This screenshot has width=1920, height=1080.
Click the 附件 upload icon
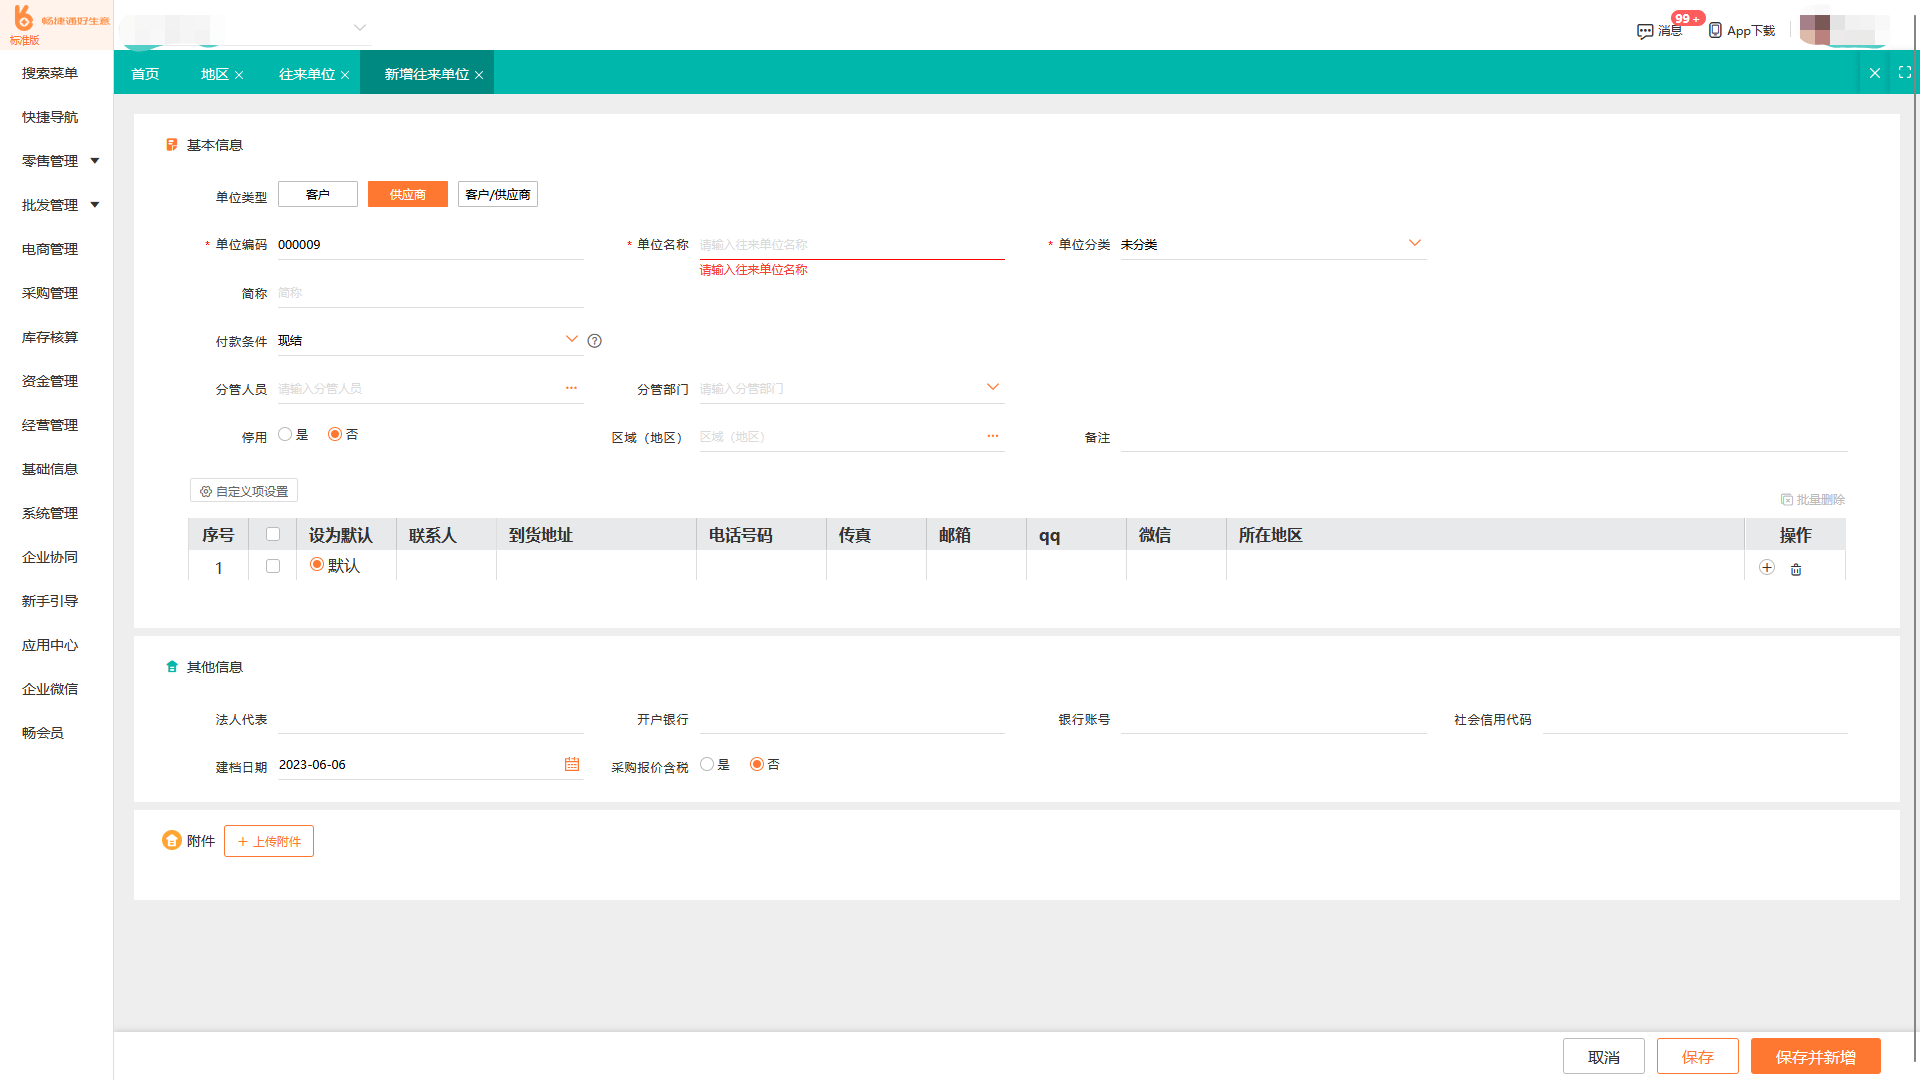point(270,841)
